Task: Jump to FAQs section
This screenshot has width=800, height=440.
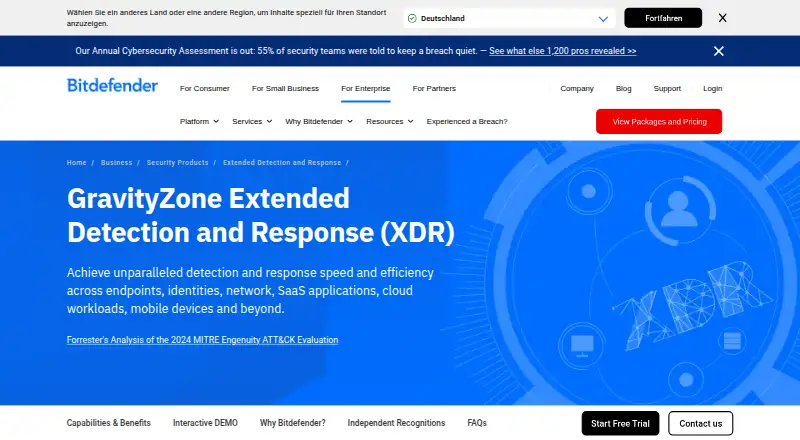Action: tap(477, 423)
